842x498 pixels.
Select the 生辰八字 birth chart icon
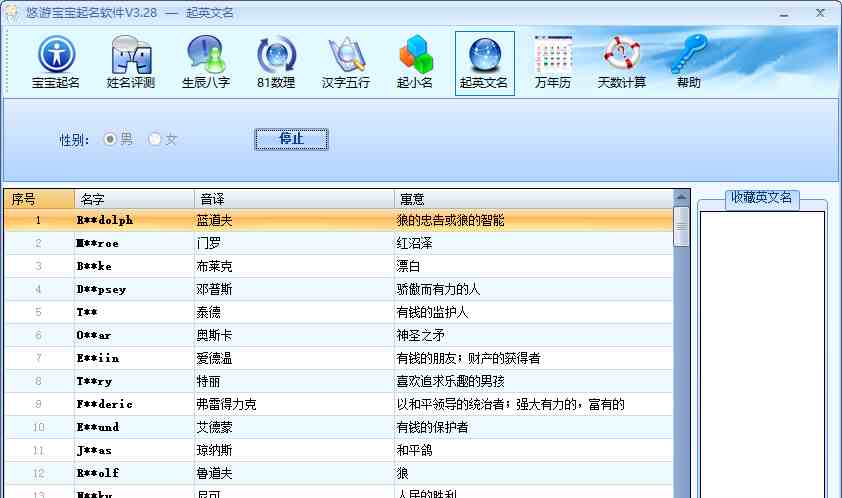pyautogui.click(x=206, y=61)
